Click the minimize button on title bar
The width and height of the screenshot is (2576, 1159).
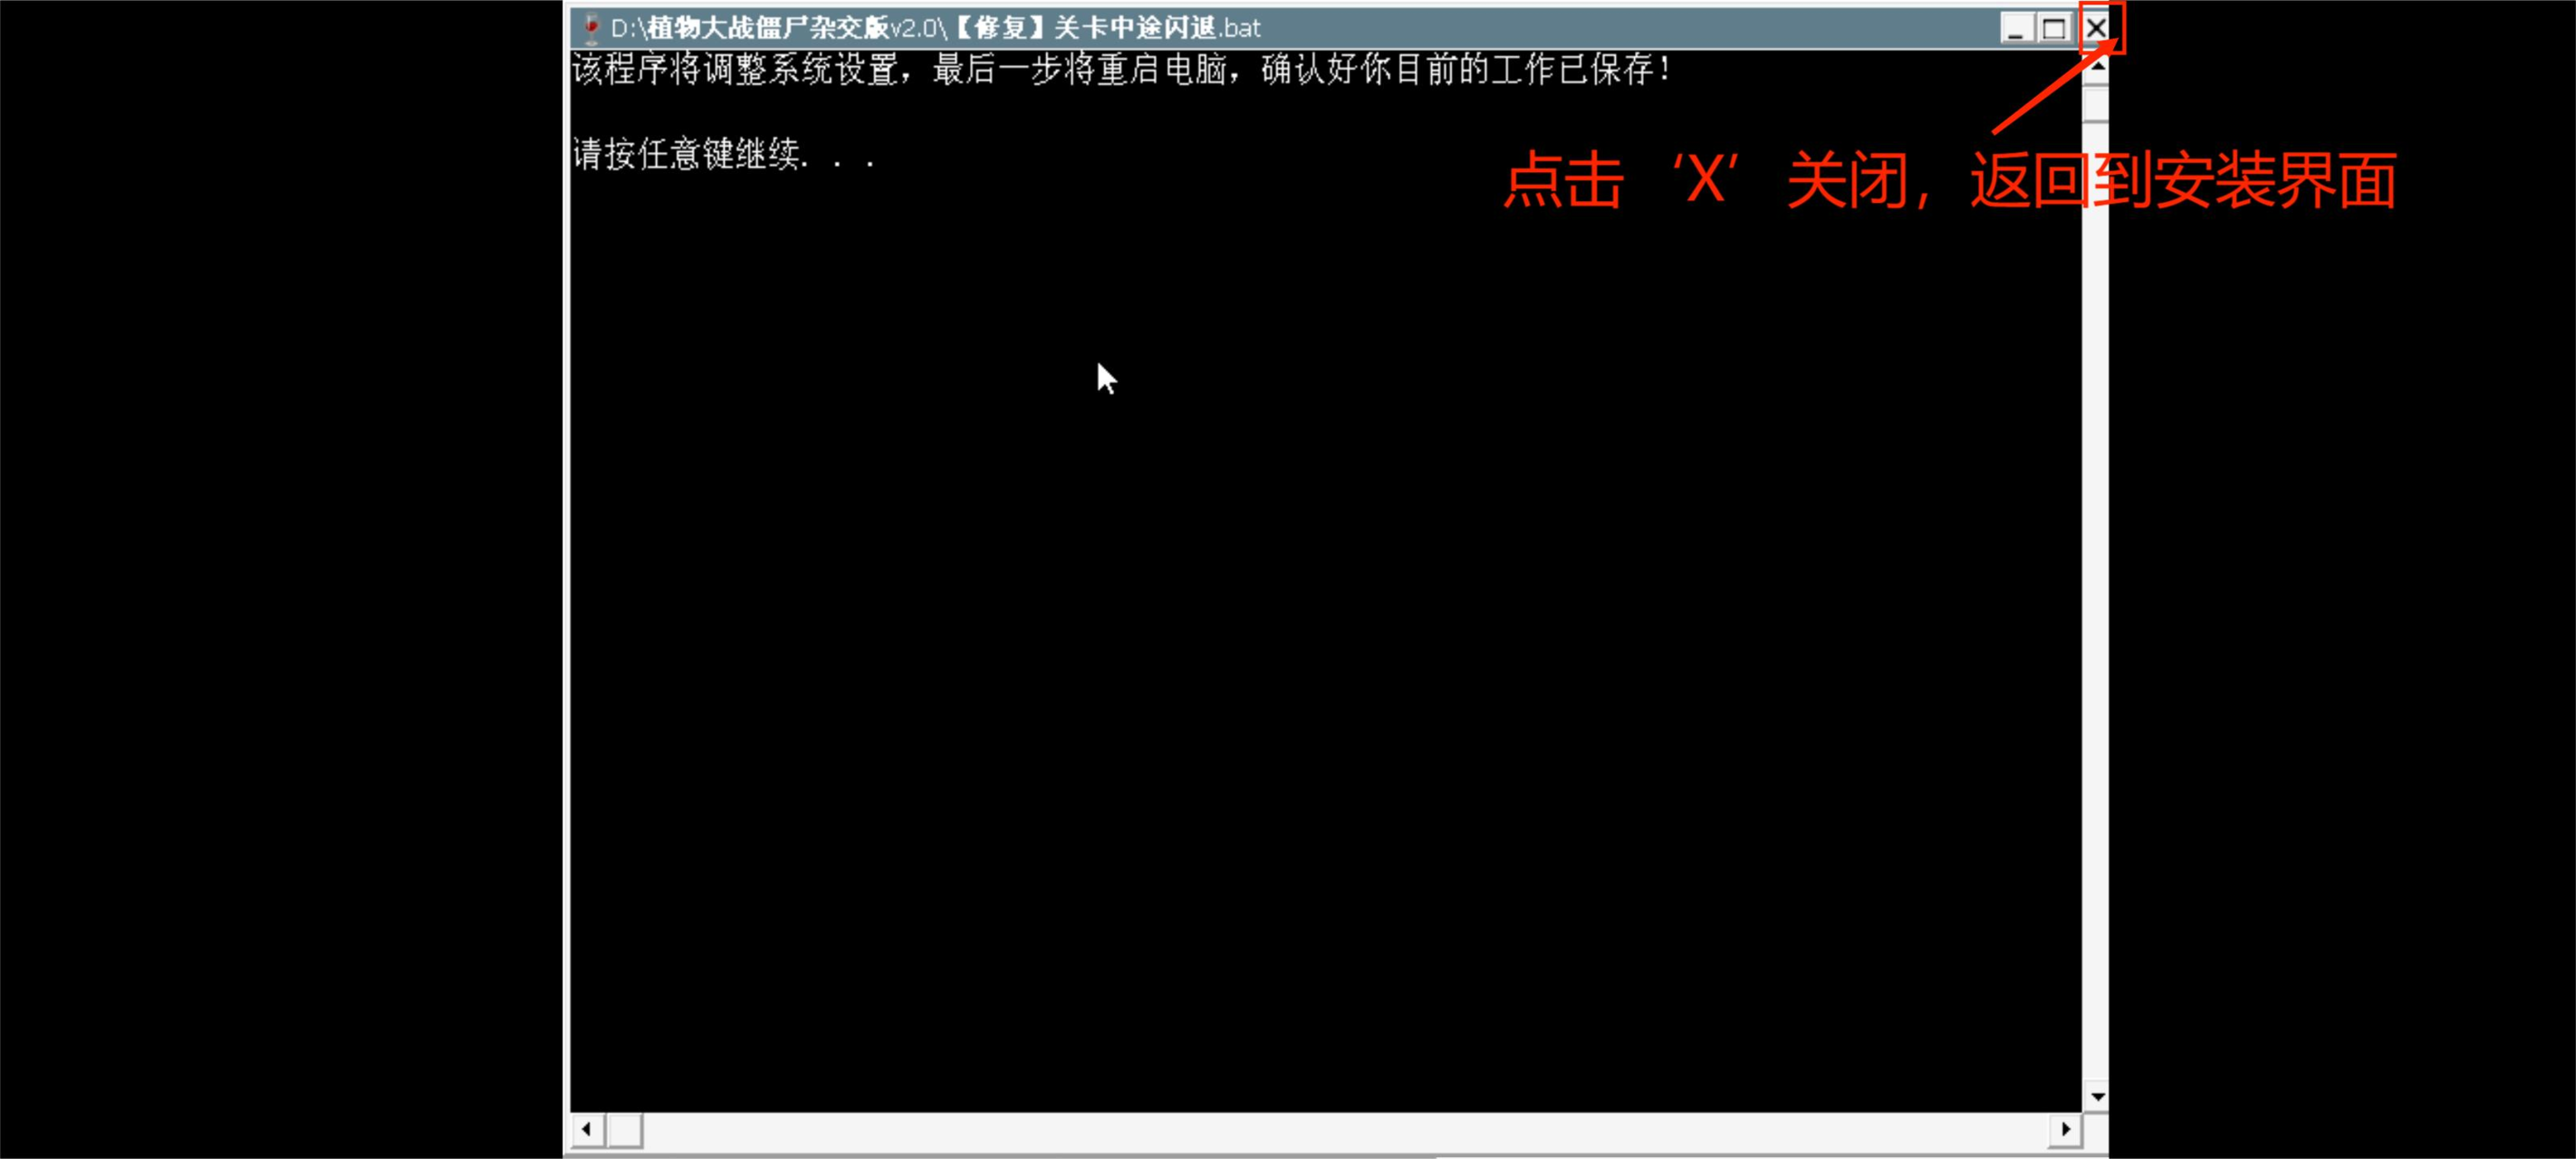pyautogui.click(x=2003, y=28)
